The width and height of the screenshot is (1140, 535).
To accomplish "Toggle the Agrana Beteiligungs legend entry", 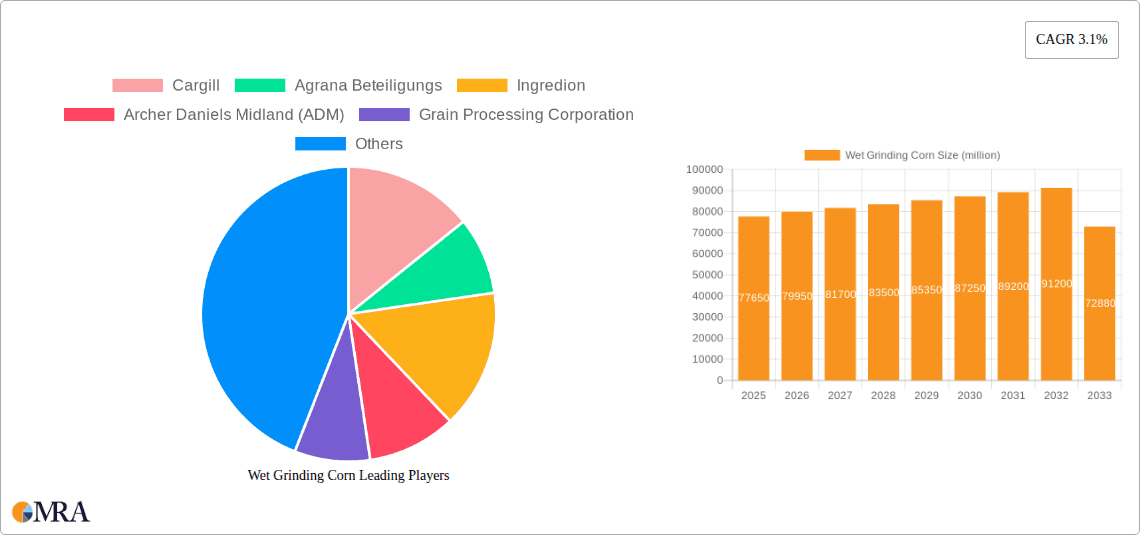I will 338,86.
